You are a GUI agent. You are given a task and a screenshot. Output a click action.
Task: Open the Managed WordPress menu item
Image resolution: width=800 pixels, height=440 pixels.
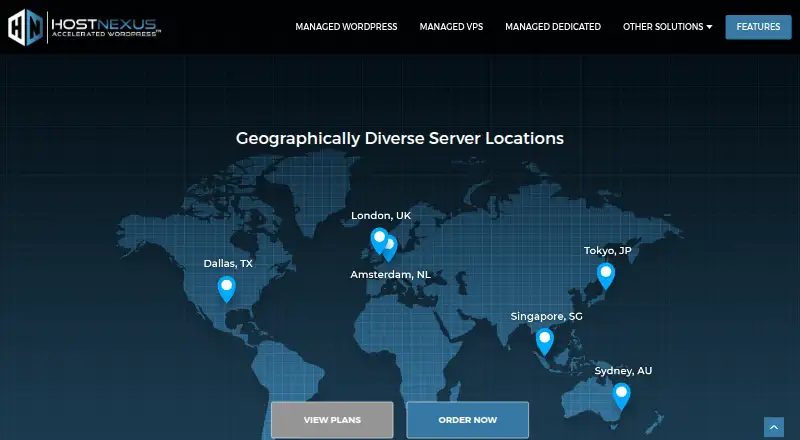[x=346, y=27]
